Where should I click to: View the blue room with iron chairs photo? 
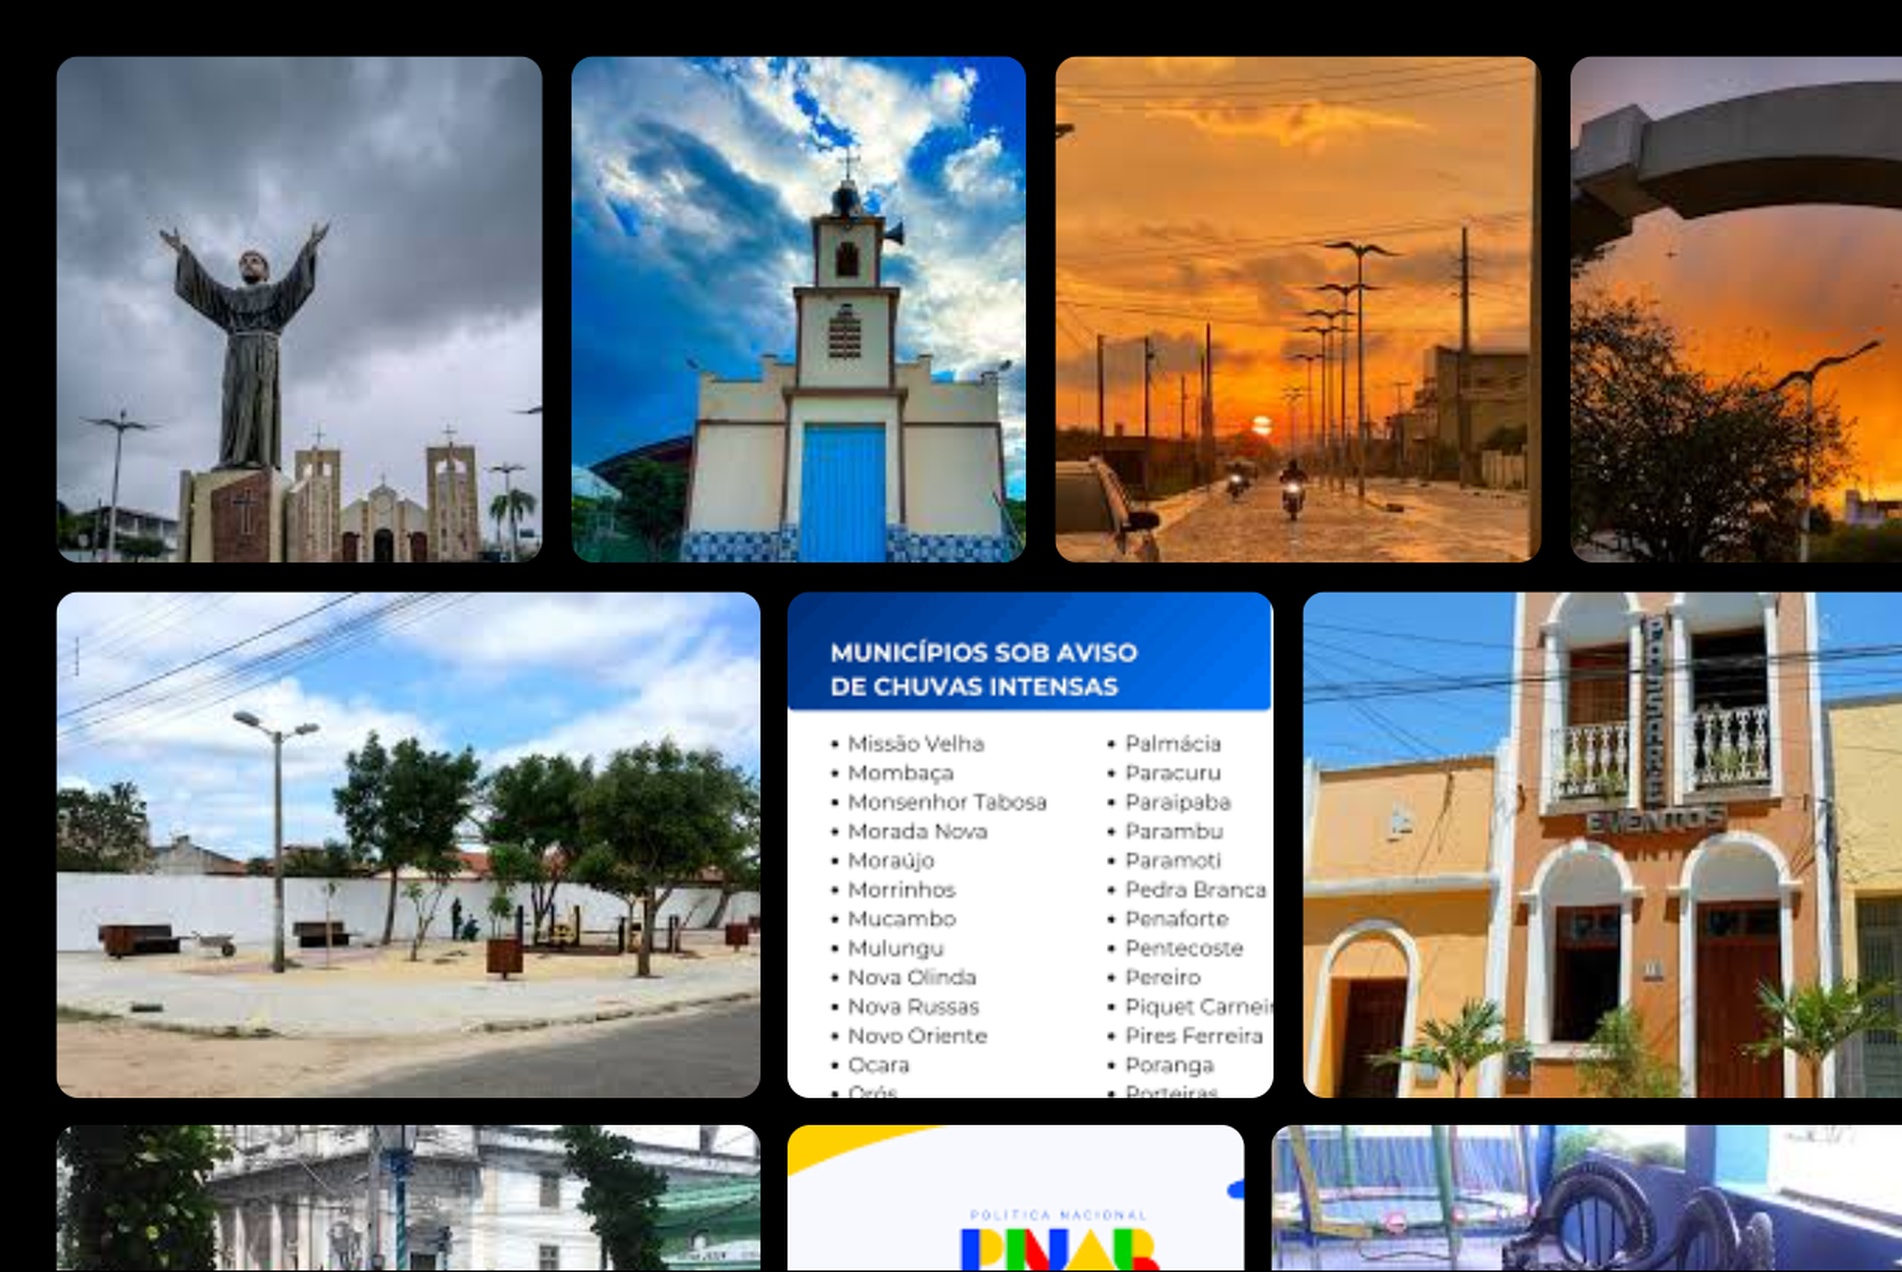(1586, 1198)
